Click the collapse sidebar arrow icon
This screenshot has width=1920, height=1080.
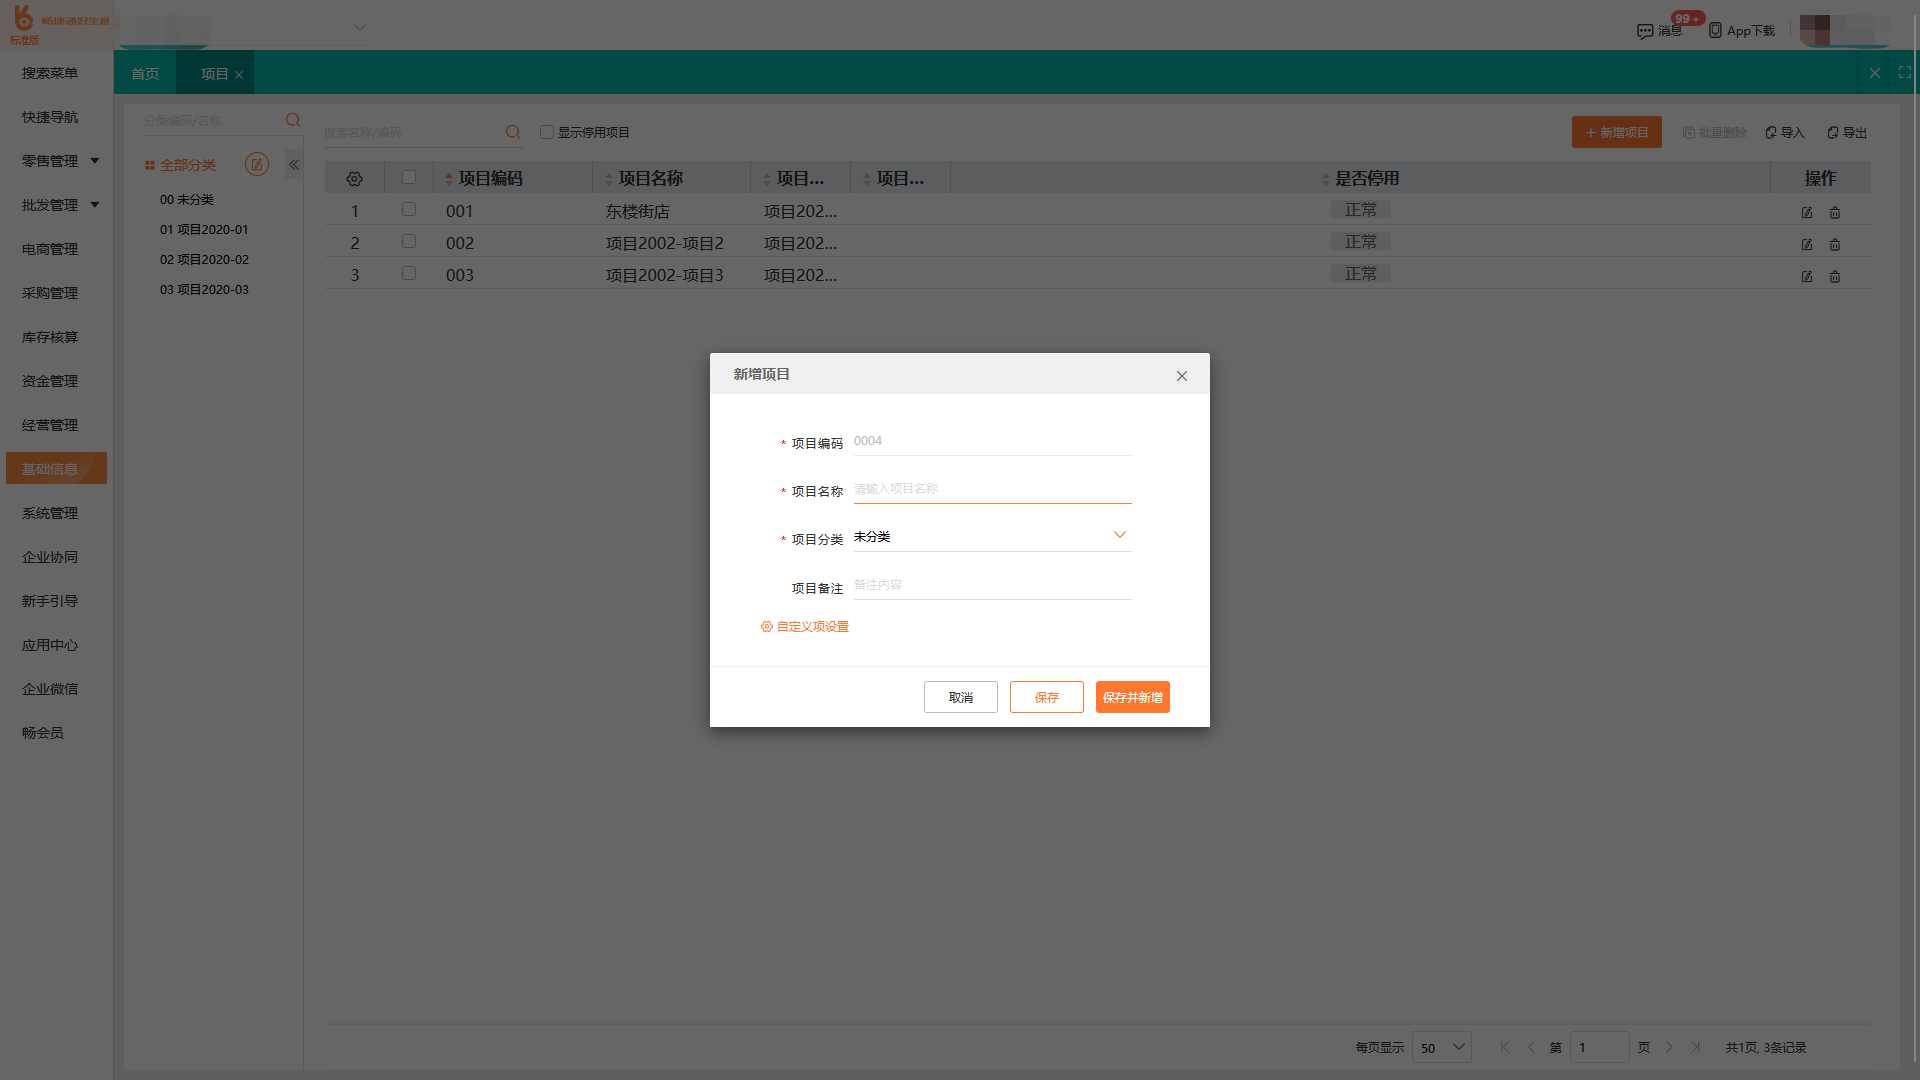294,165
